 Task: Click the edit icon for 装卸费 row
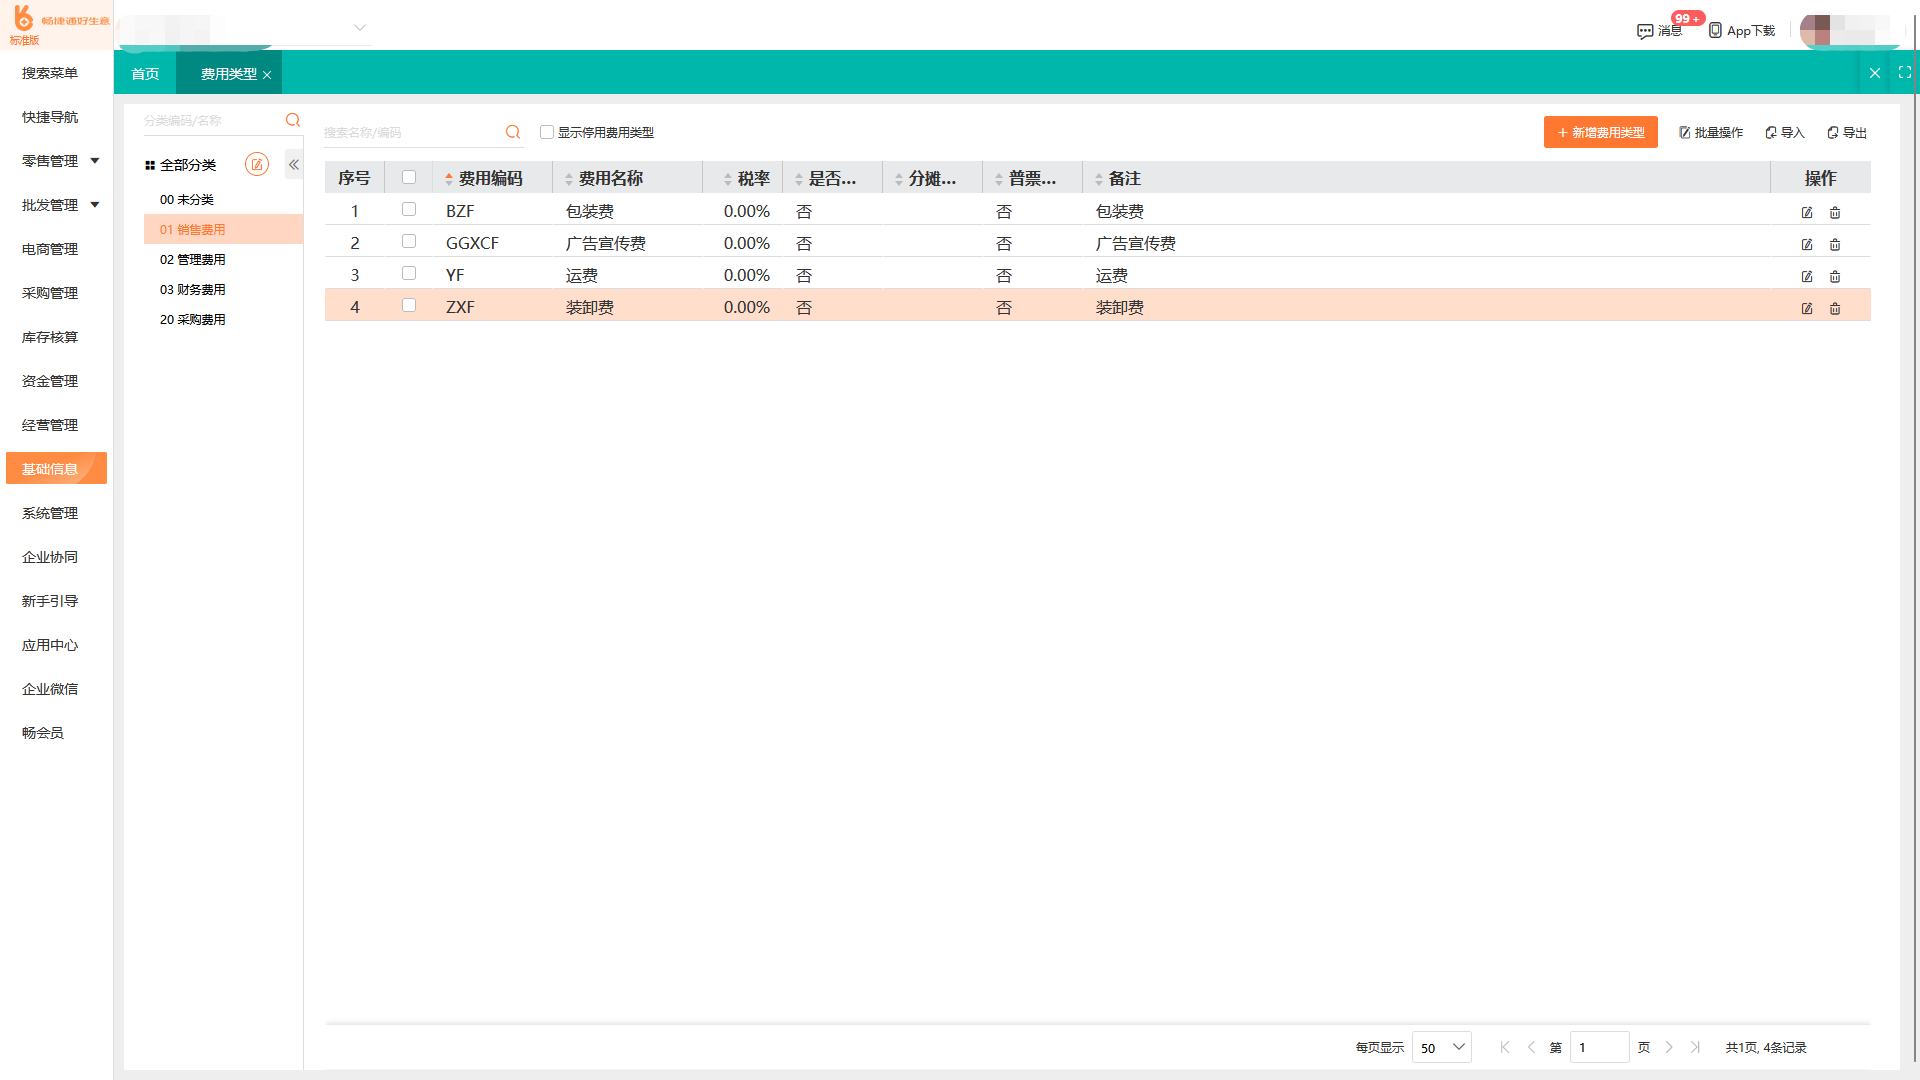pyautogui.click(x=1807, y=305)
